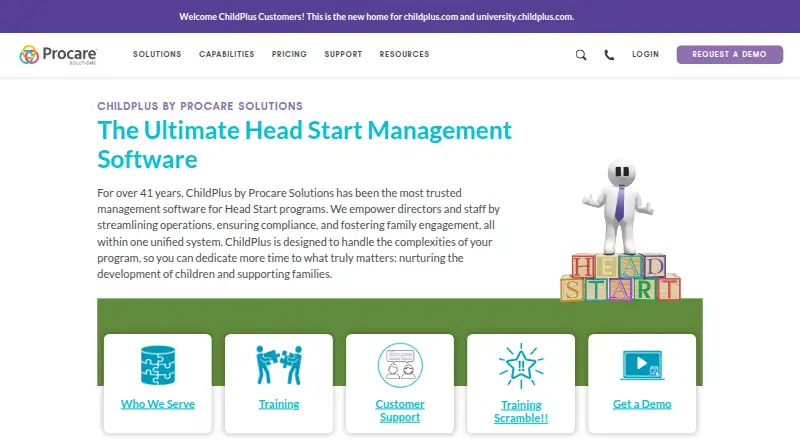Click the Who We Serve puzzle database icon
The image size is (800, 440).
coord(158,365)
